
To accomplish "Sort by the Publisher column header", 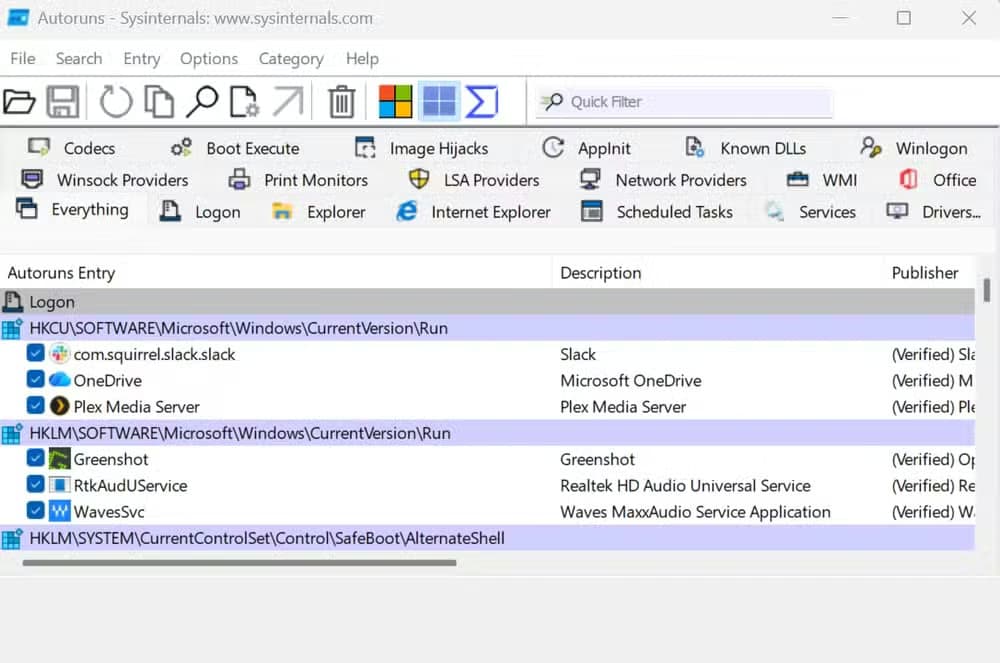I will click(x=929, y=273).
